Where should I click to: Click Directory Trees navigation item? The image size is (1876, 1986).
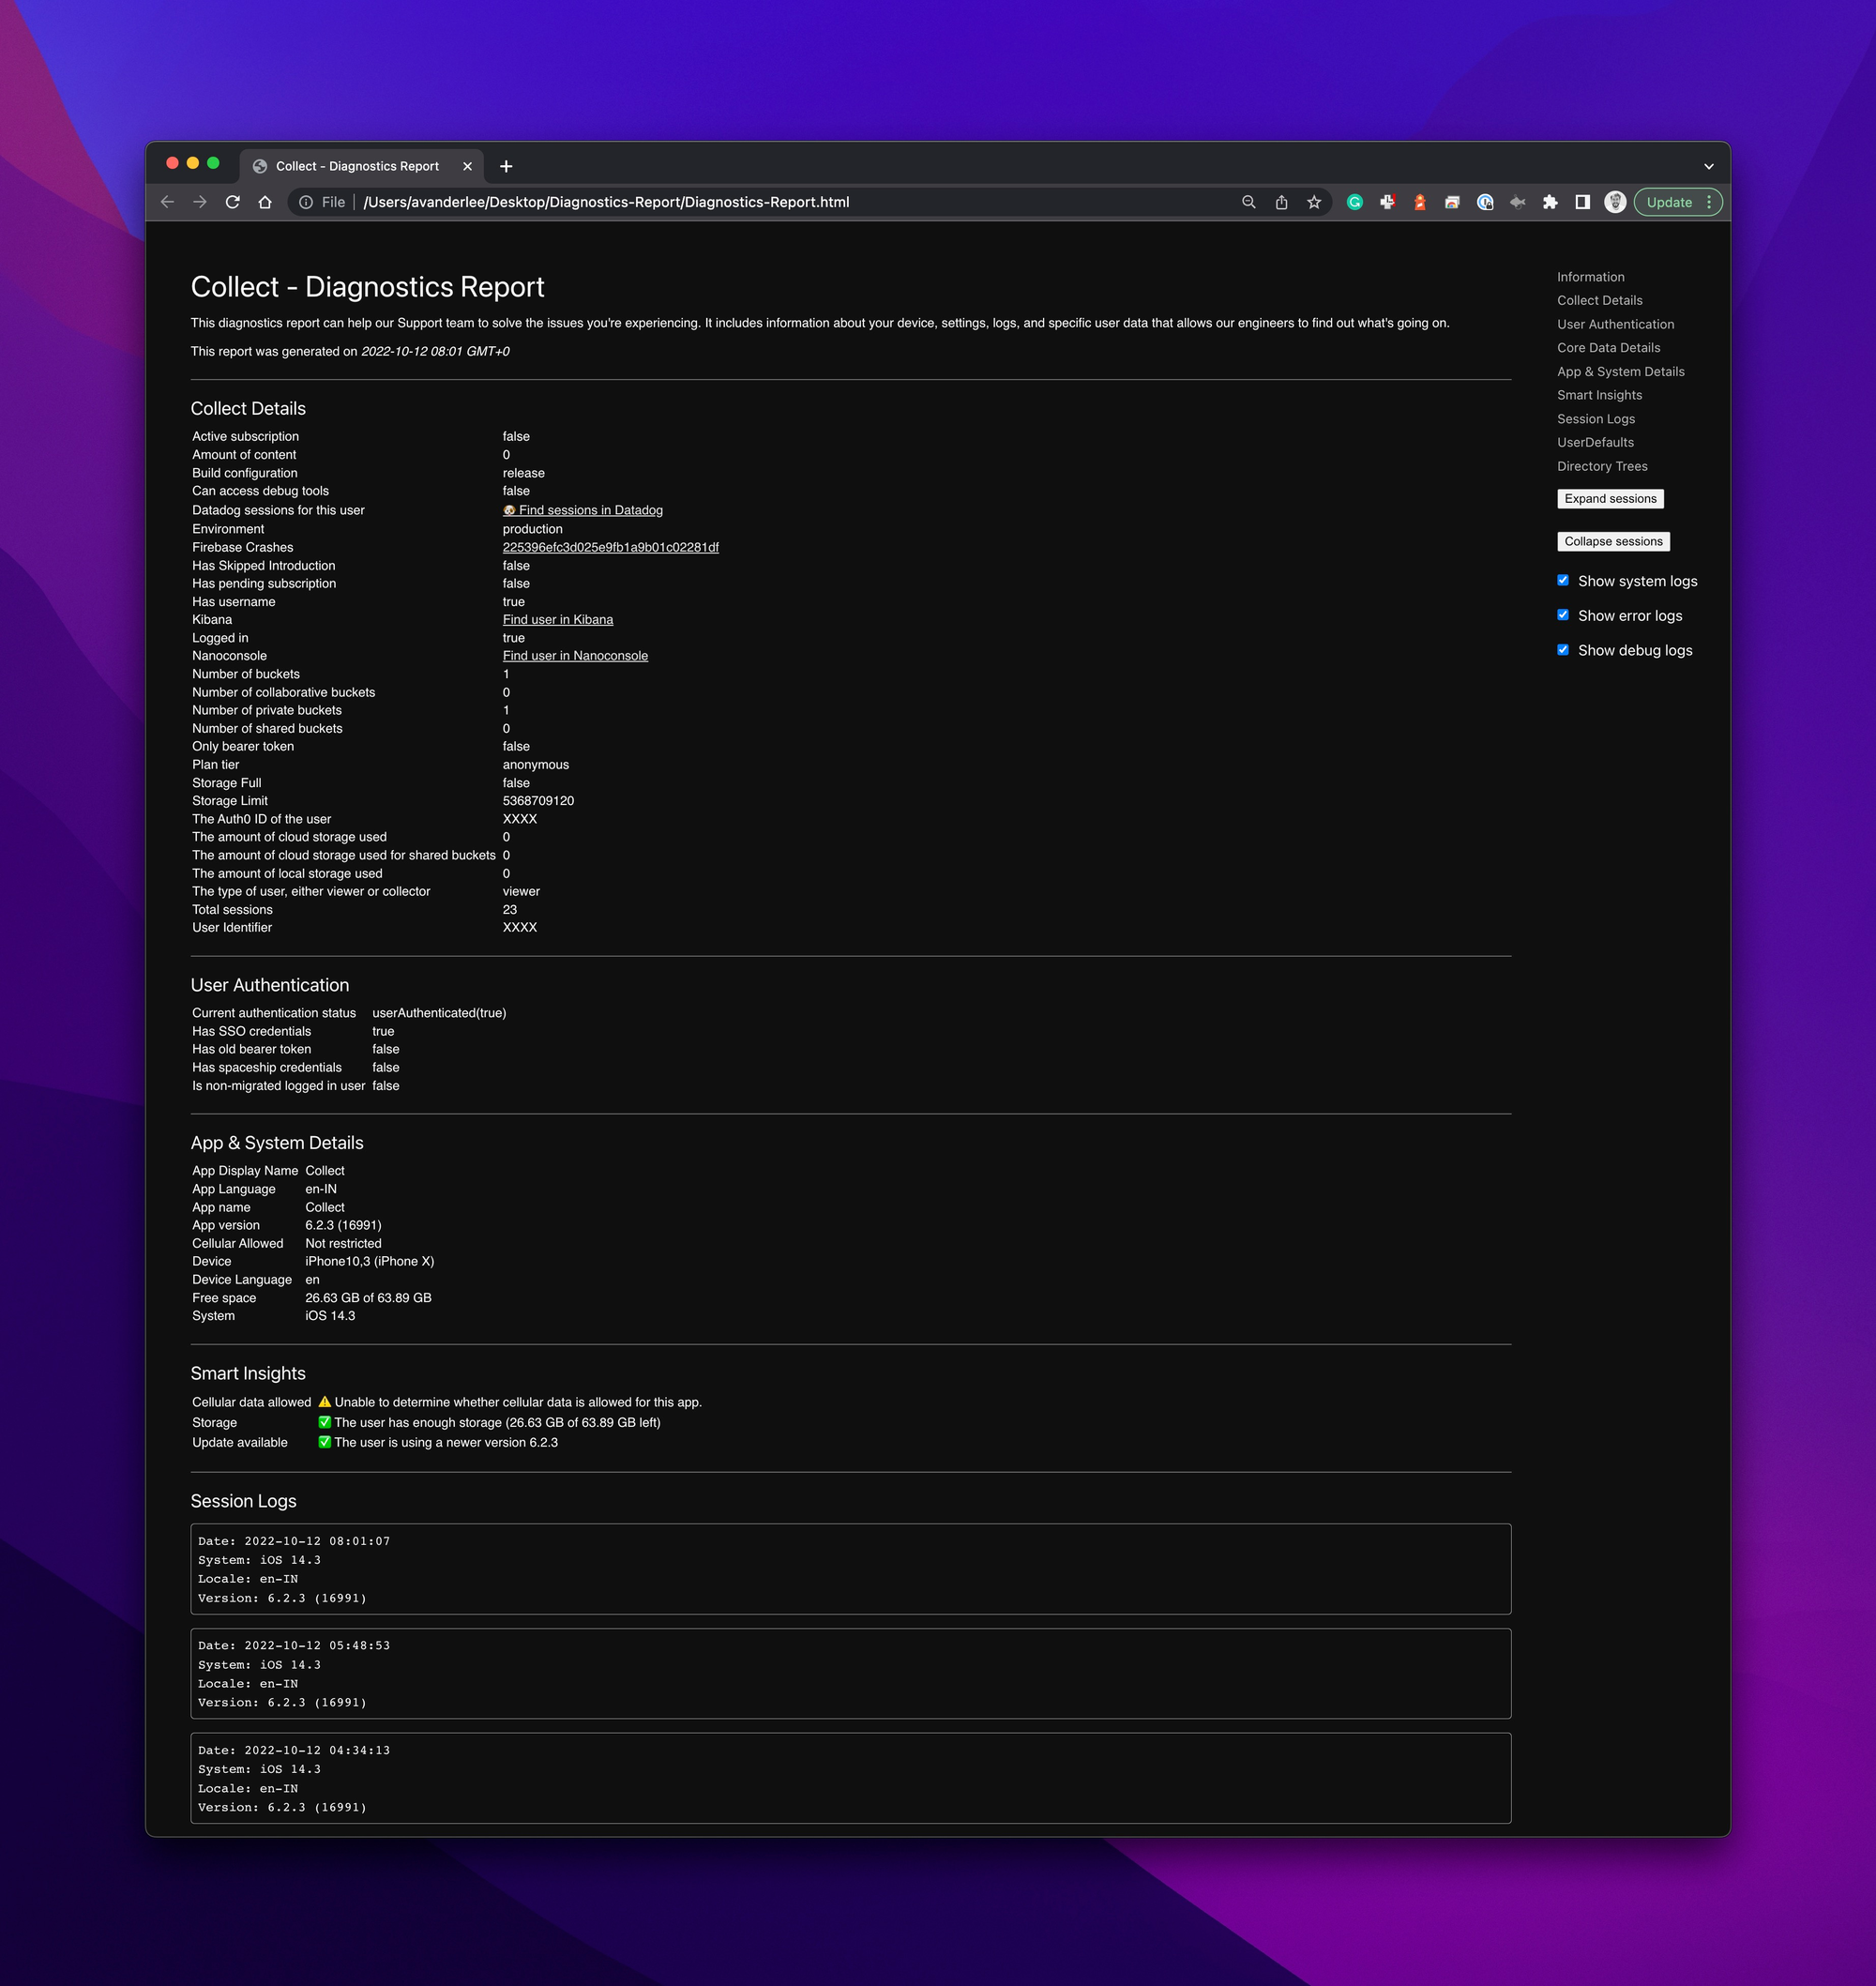click(1601, 465)
